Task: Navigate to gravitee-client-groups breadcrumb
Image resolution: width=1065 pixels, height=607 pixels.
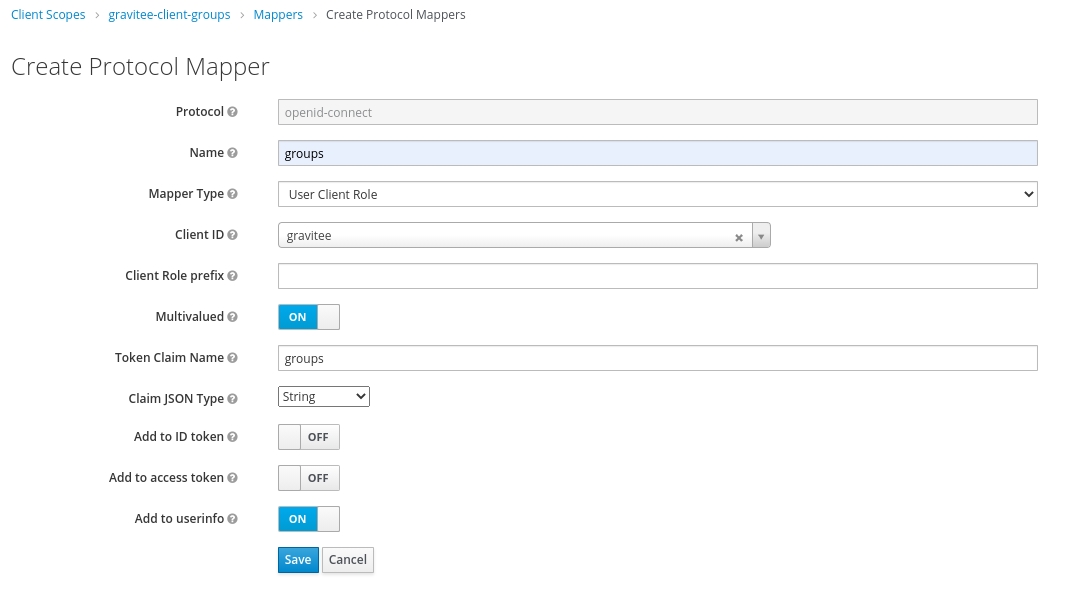Action: (x=169, y=15)
